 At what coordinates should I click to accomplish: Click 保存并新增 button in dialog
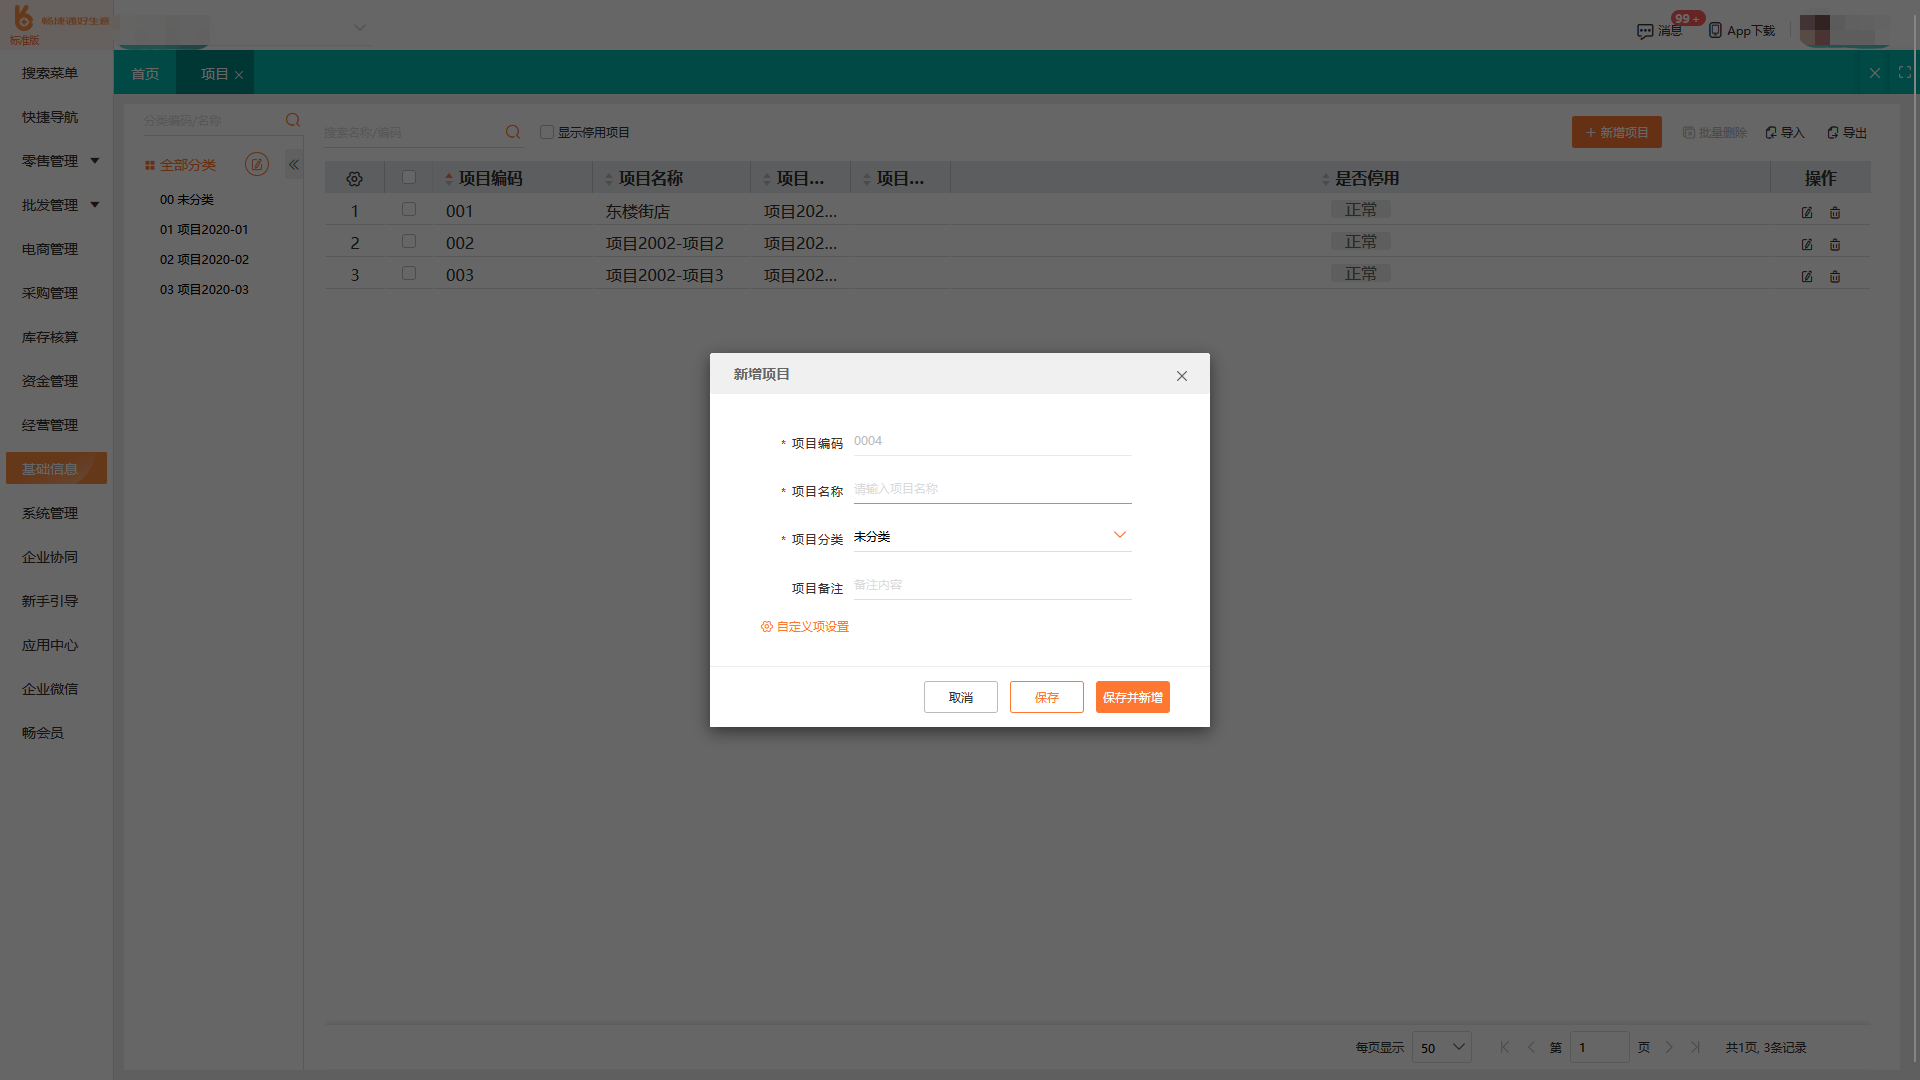[1133, 696]
